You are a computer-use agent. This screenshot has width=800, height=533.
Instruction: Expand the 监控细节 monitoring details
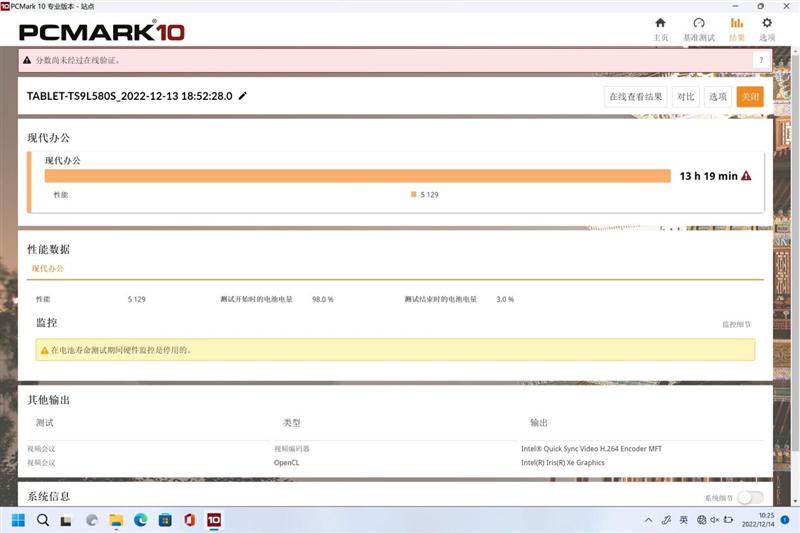[736, 324]
